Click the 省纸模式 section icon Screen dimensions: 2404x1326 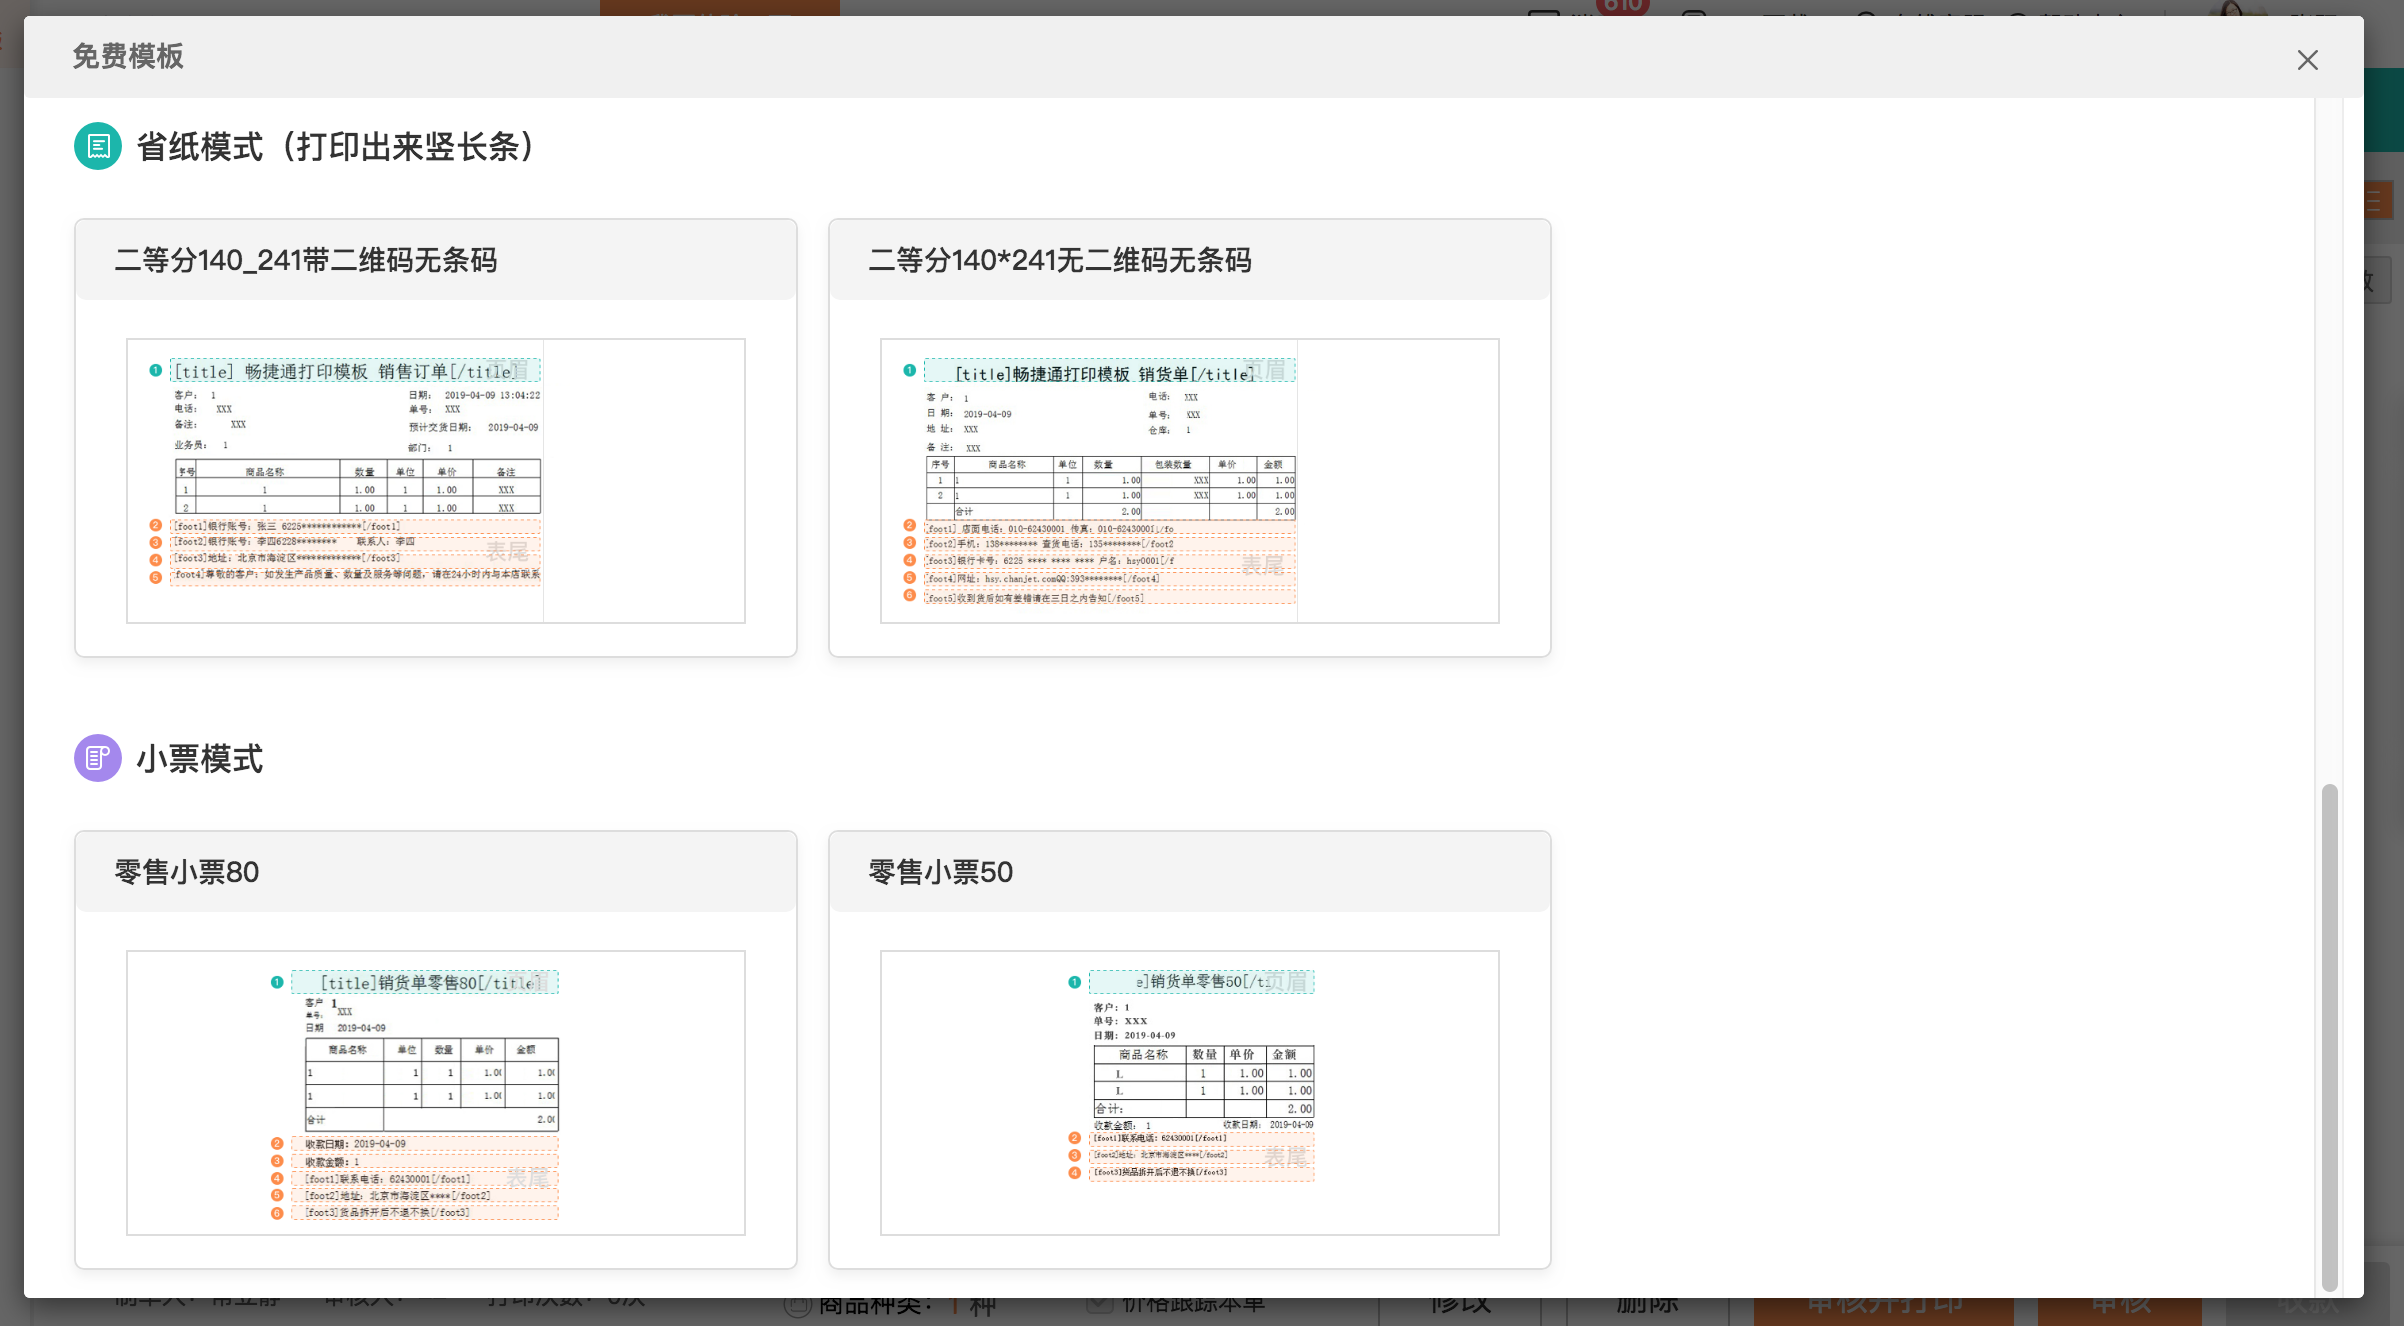[96, 147]
